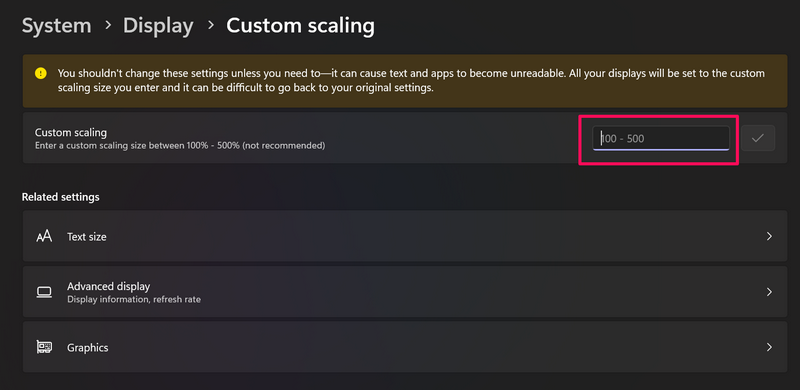Go back to System breadcrumb
The image size is (800, 390).
click(x=56, y=26)
